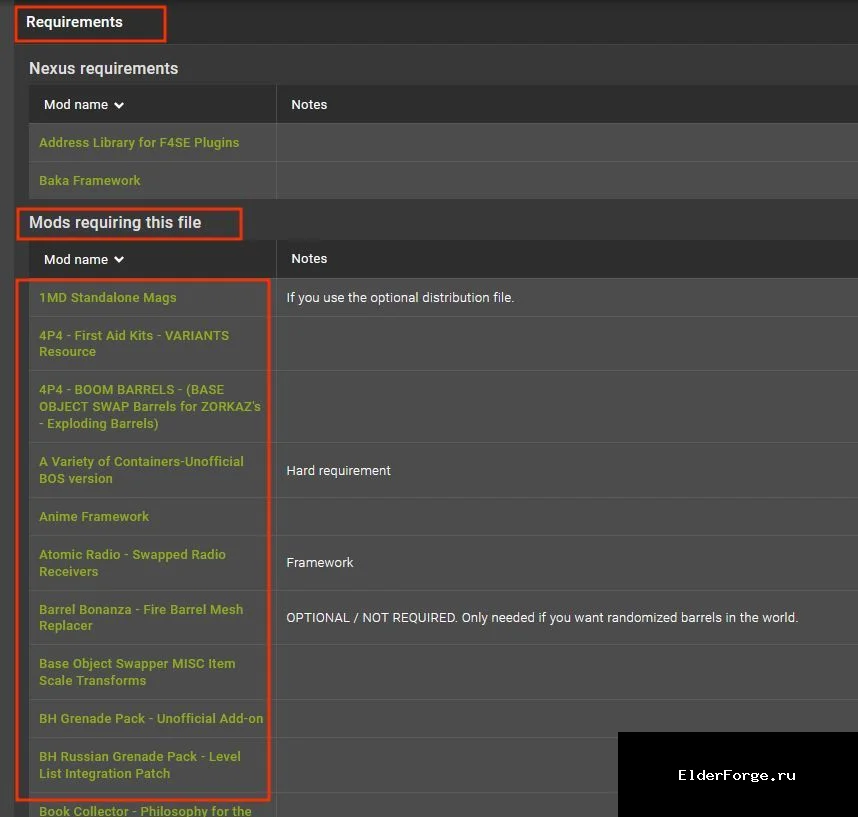Open the Book Collector mod link
The height and width of the screenshot is (817, 858).
pos(145,810)
